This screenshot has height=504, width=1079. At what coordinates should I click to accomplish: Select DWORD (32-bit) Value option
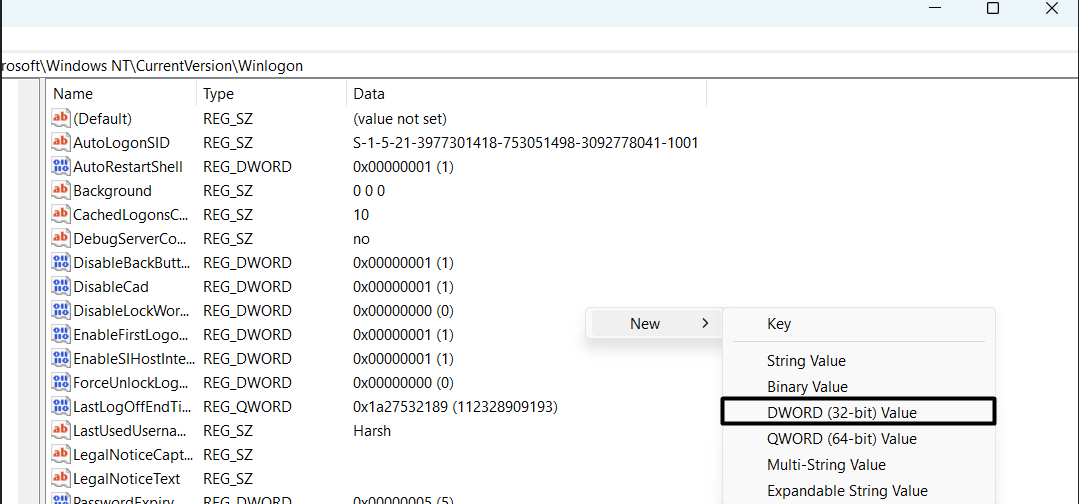click(857, 412)
